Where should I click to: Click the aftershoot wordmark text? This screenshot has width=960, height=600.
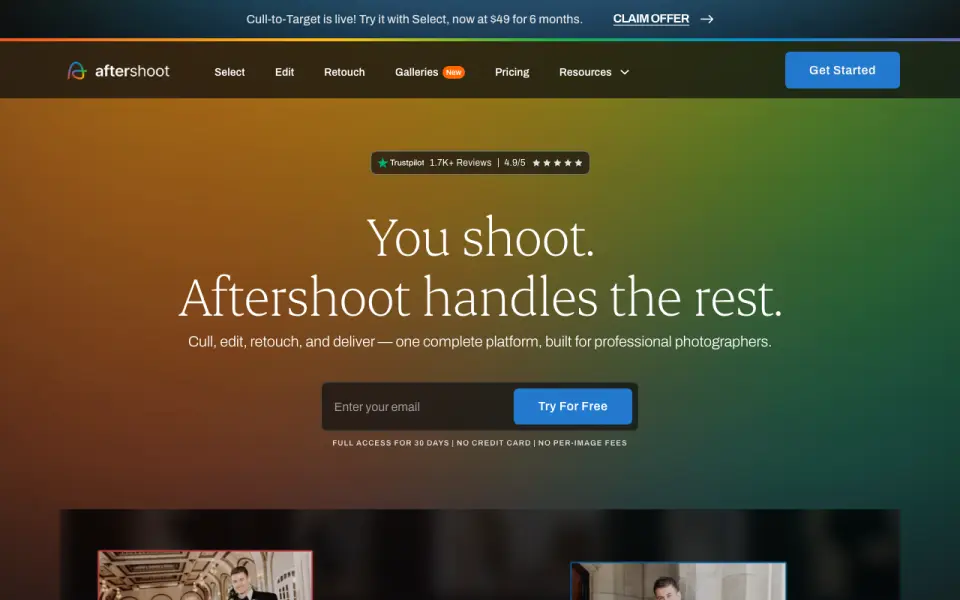132,71
